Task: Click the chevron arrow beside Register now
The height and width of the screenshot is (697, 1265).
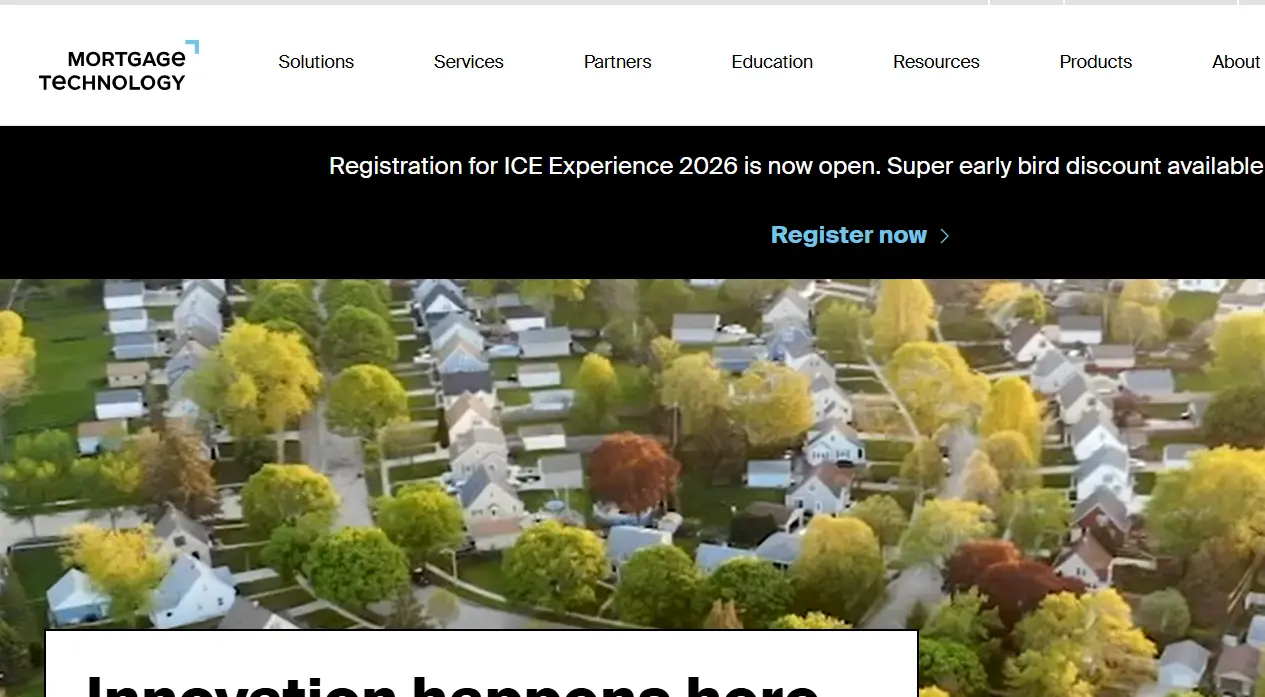Action: click(944, 236)
